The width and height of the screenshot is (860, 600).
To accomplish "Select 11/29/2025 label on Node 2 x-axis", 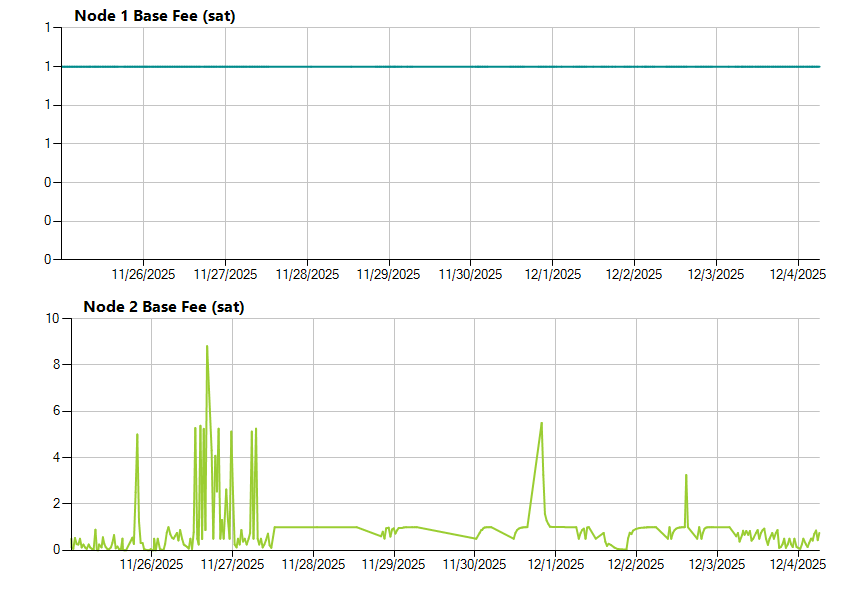I will (395, 565).
